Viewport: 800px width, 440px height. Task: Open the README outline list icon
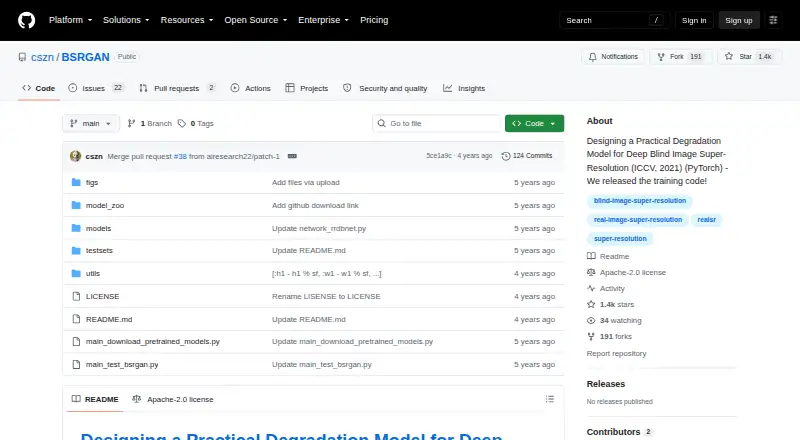[549, 399]
